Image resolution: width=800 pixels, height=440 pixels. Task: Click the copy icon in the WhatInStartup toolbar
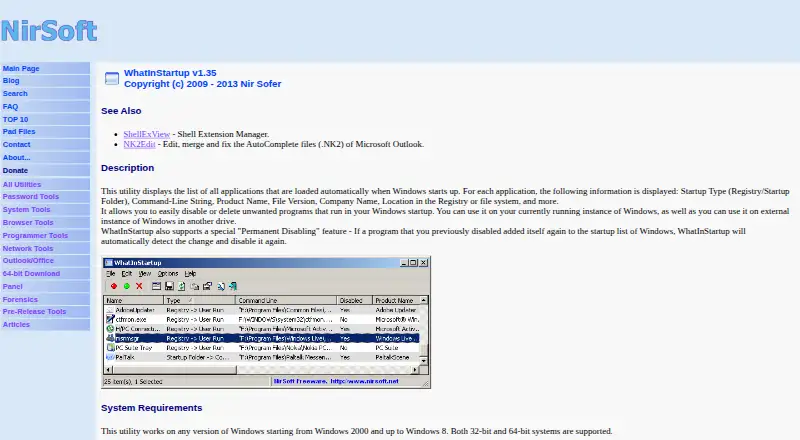coord(194,286)
